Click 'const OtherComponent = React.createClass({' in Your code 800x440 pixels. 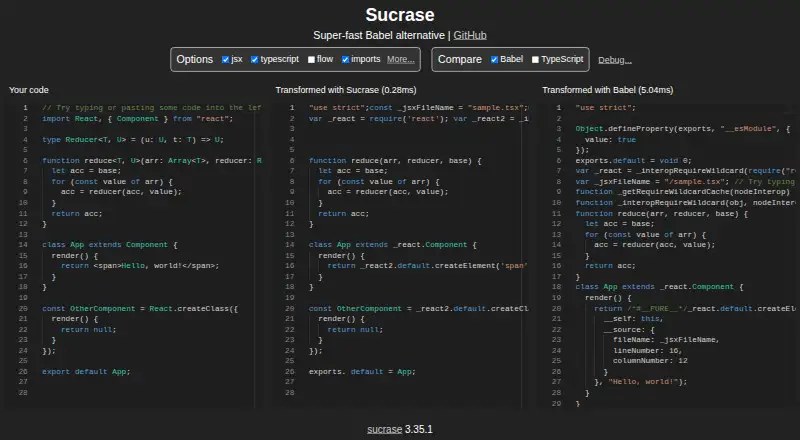click(x=140, y=308)
